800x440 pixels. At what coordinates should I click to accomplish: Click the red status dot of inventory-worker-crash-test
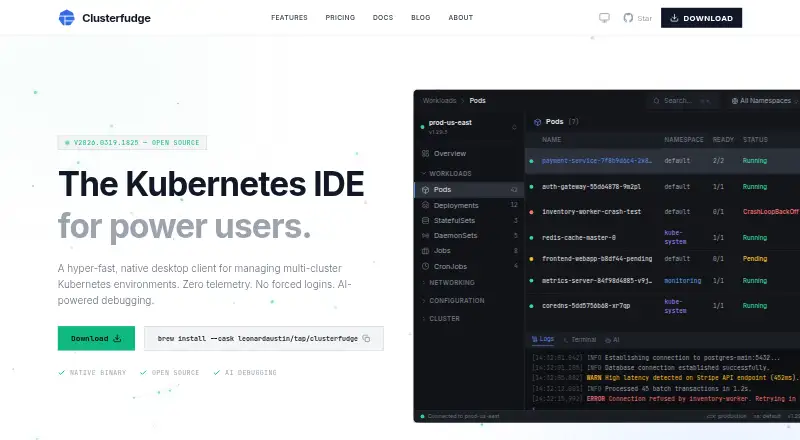[x=531, y=212]
